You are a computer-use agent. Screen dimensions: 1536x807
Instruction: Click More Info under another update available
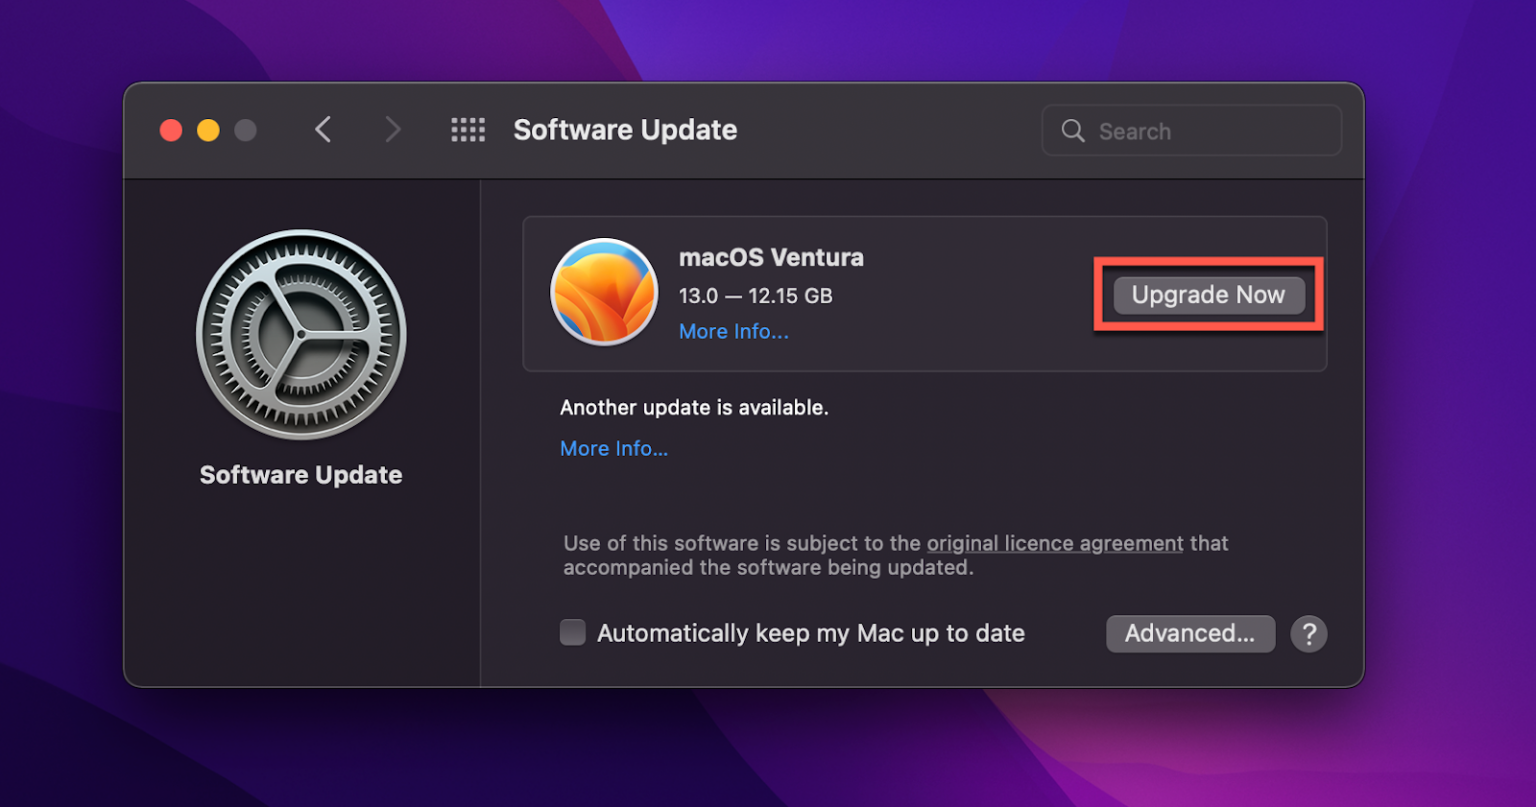tap(614, 448)
